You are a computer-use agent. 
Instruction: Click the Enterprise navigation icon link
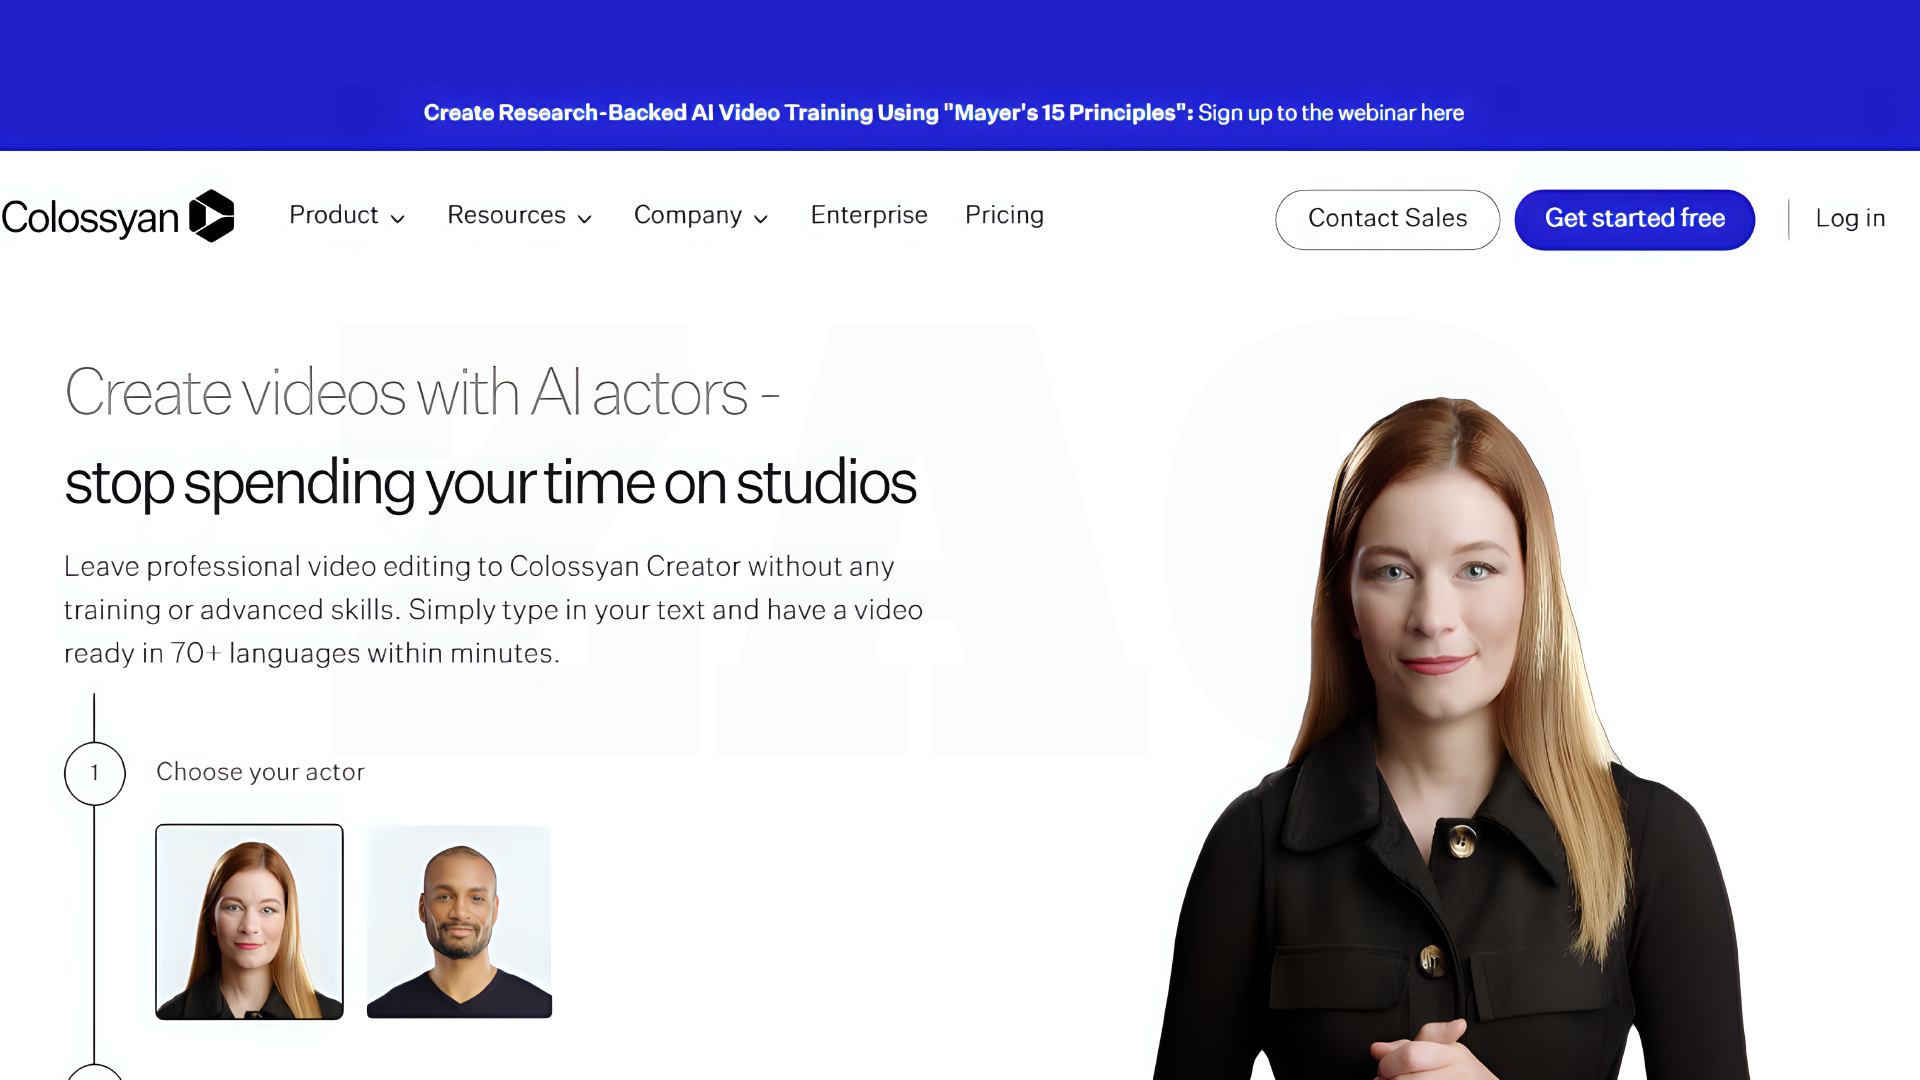coord(869,216)
